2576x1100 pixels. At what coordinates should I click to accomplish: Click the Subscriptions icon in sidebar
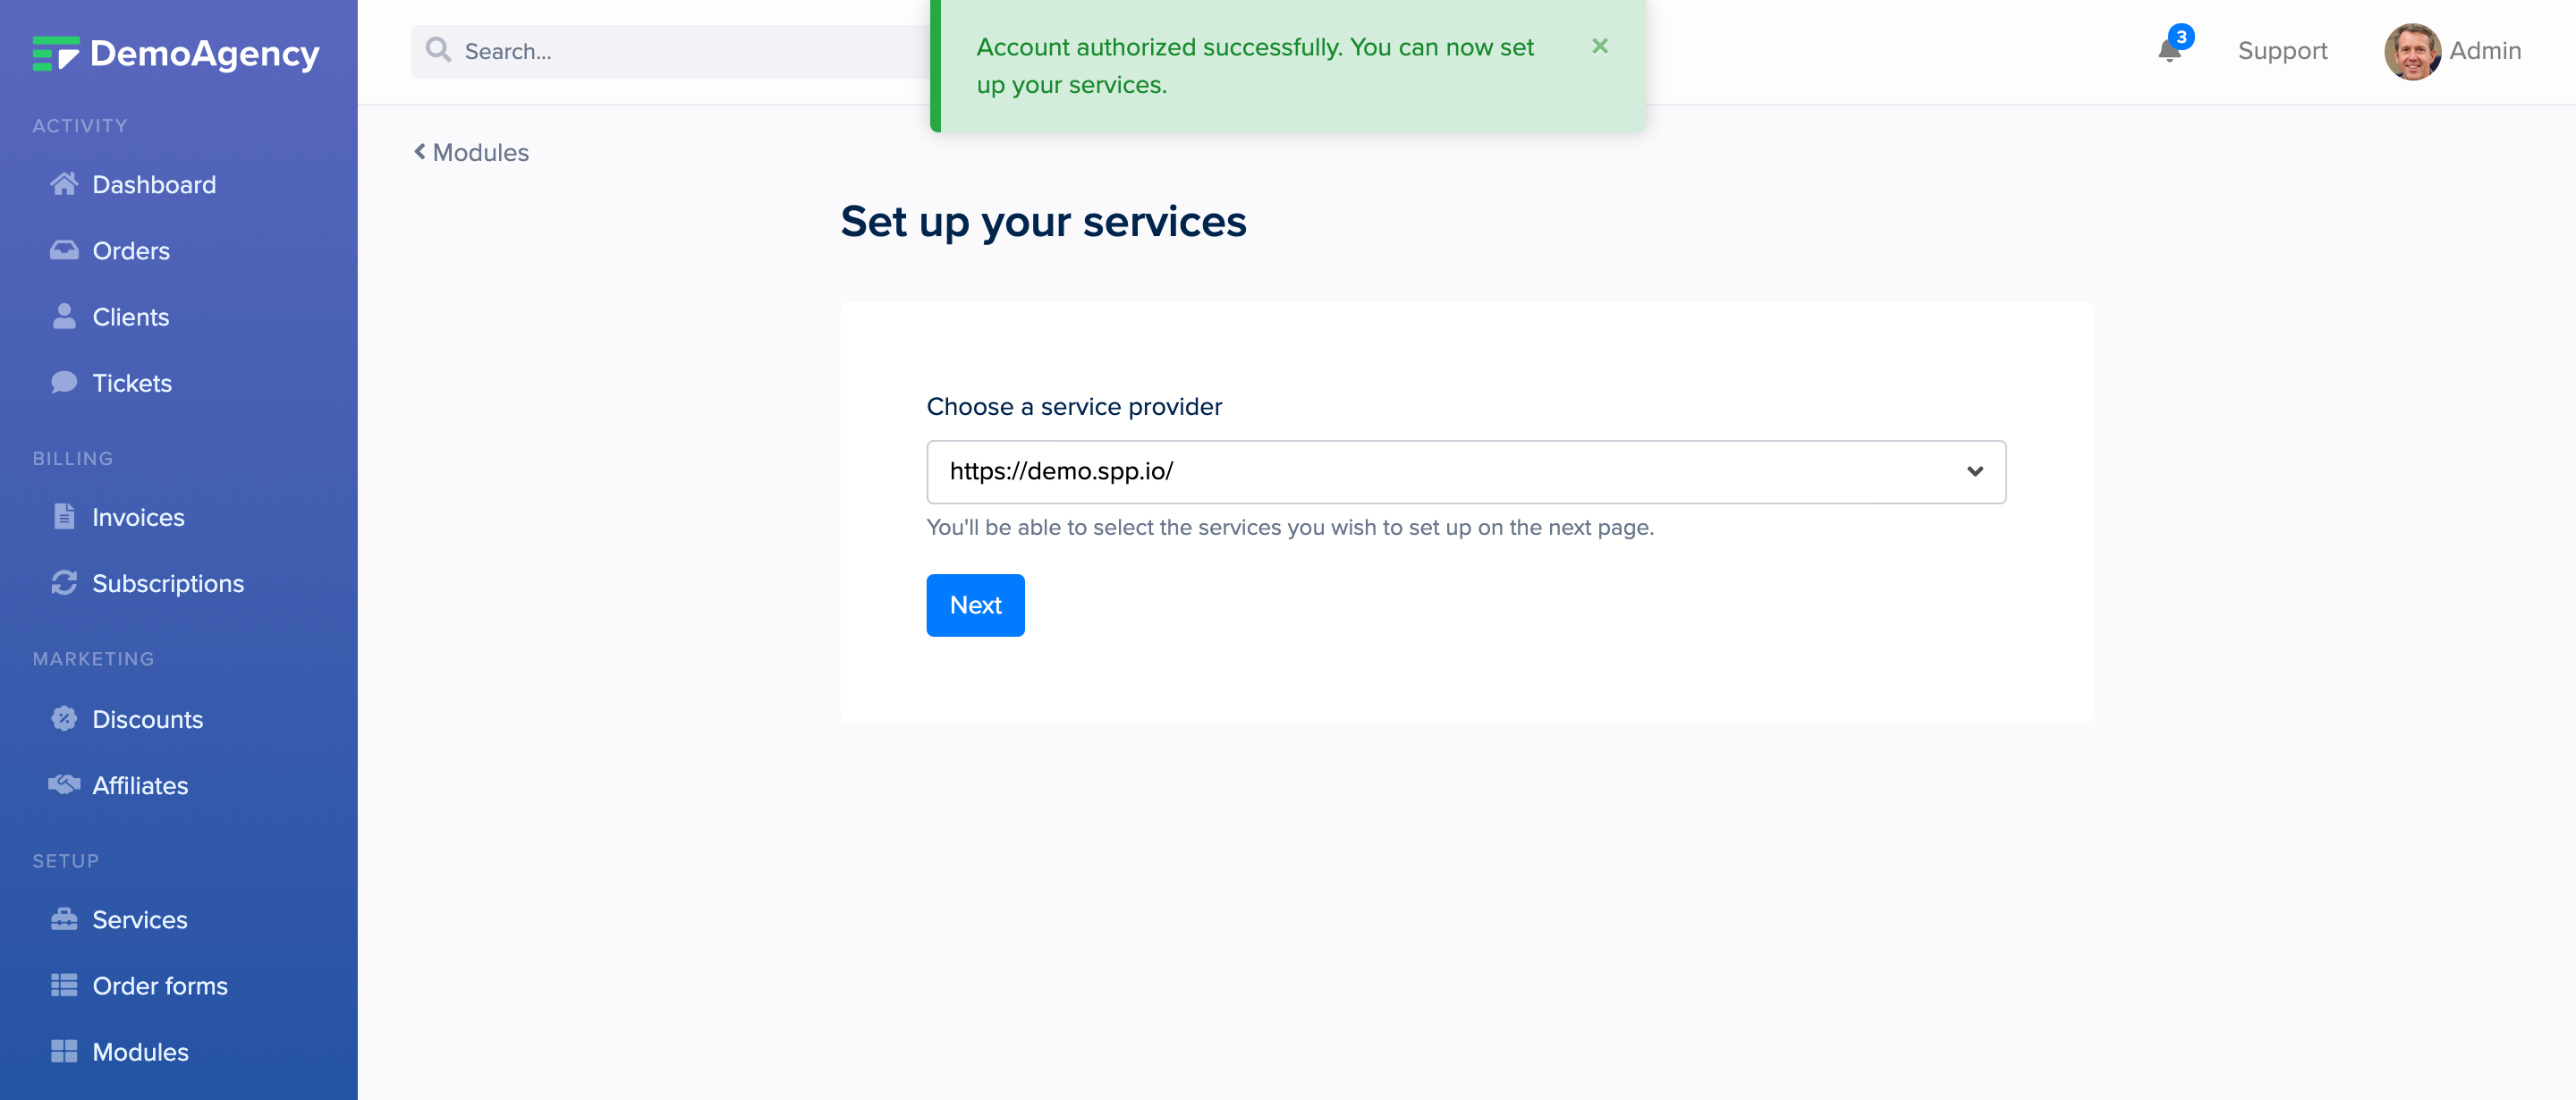point(63,583)
